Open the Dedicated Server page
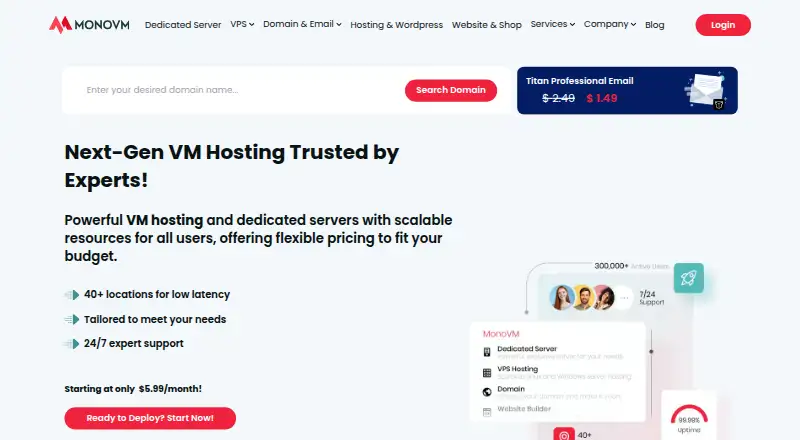This screenshot has width=800, height=440. [183, 25]
